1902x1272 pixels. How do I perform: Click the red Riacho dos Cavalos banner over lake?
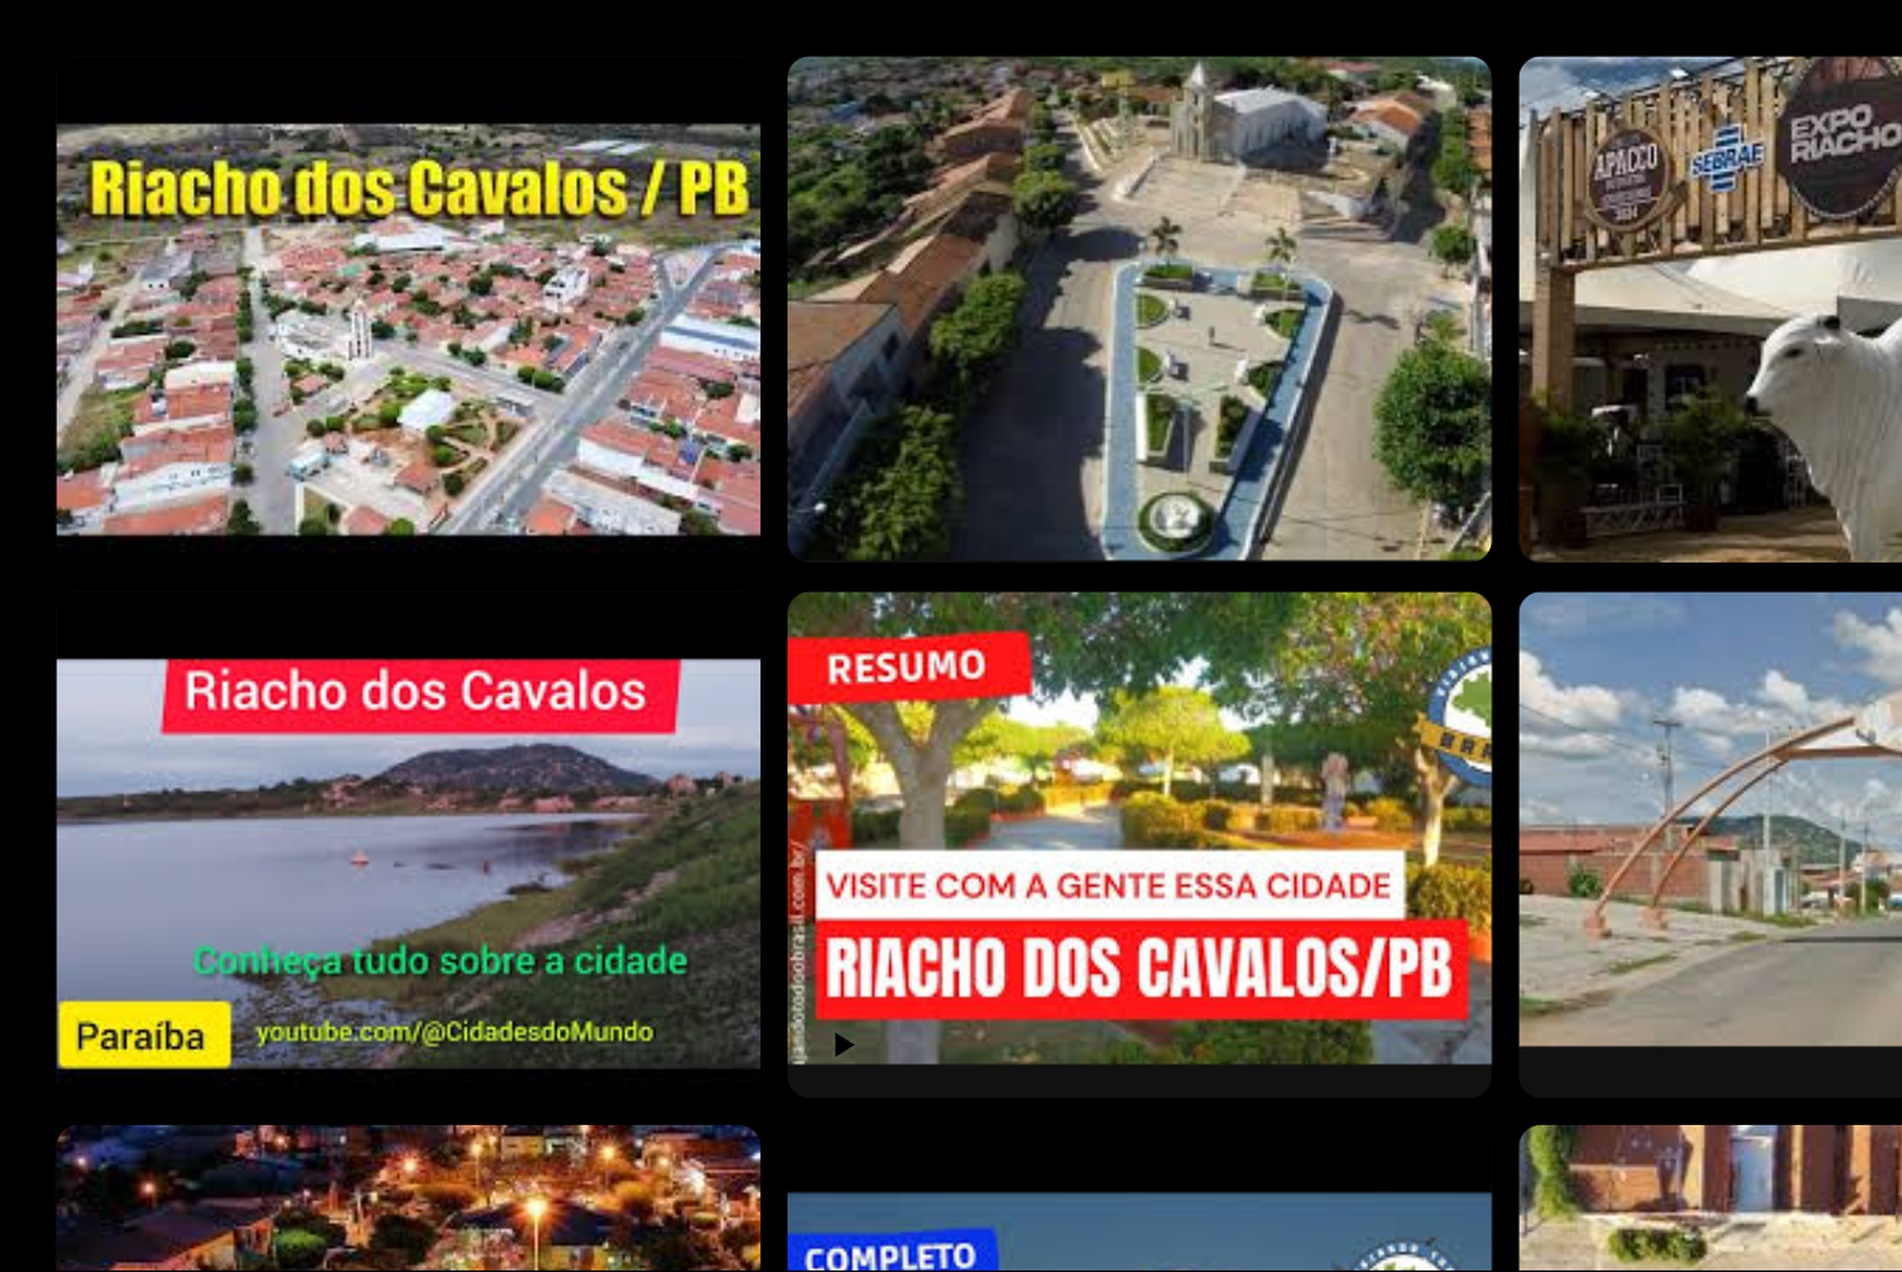418,693
